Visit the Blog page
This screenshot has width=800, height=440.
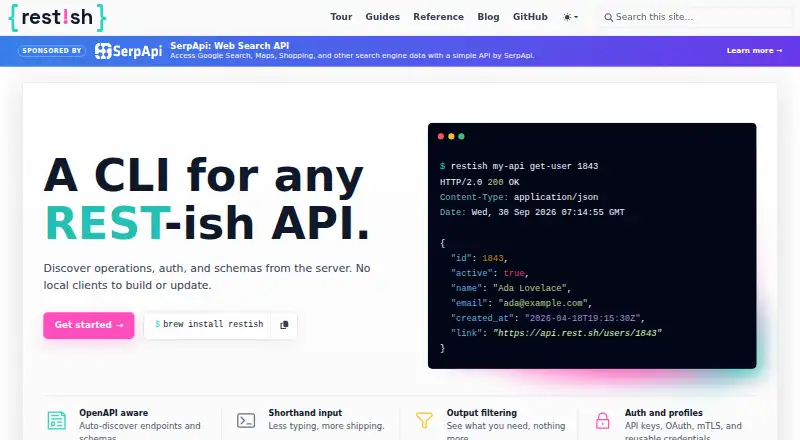[x=488, y=17]
